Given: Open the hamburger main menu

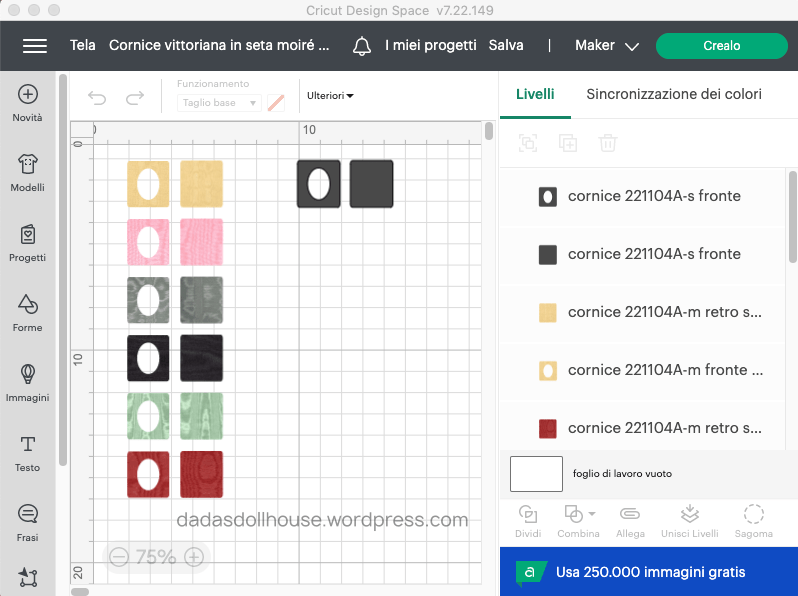Looking at the screenshot, I should point(35,46).
